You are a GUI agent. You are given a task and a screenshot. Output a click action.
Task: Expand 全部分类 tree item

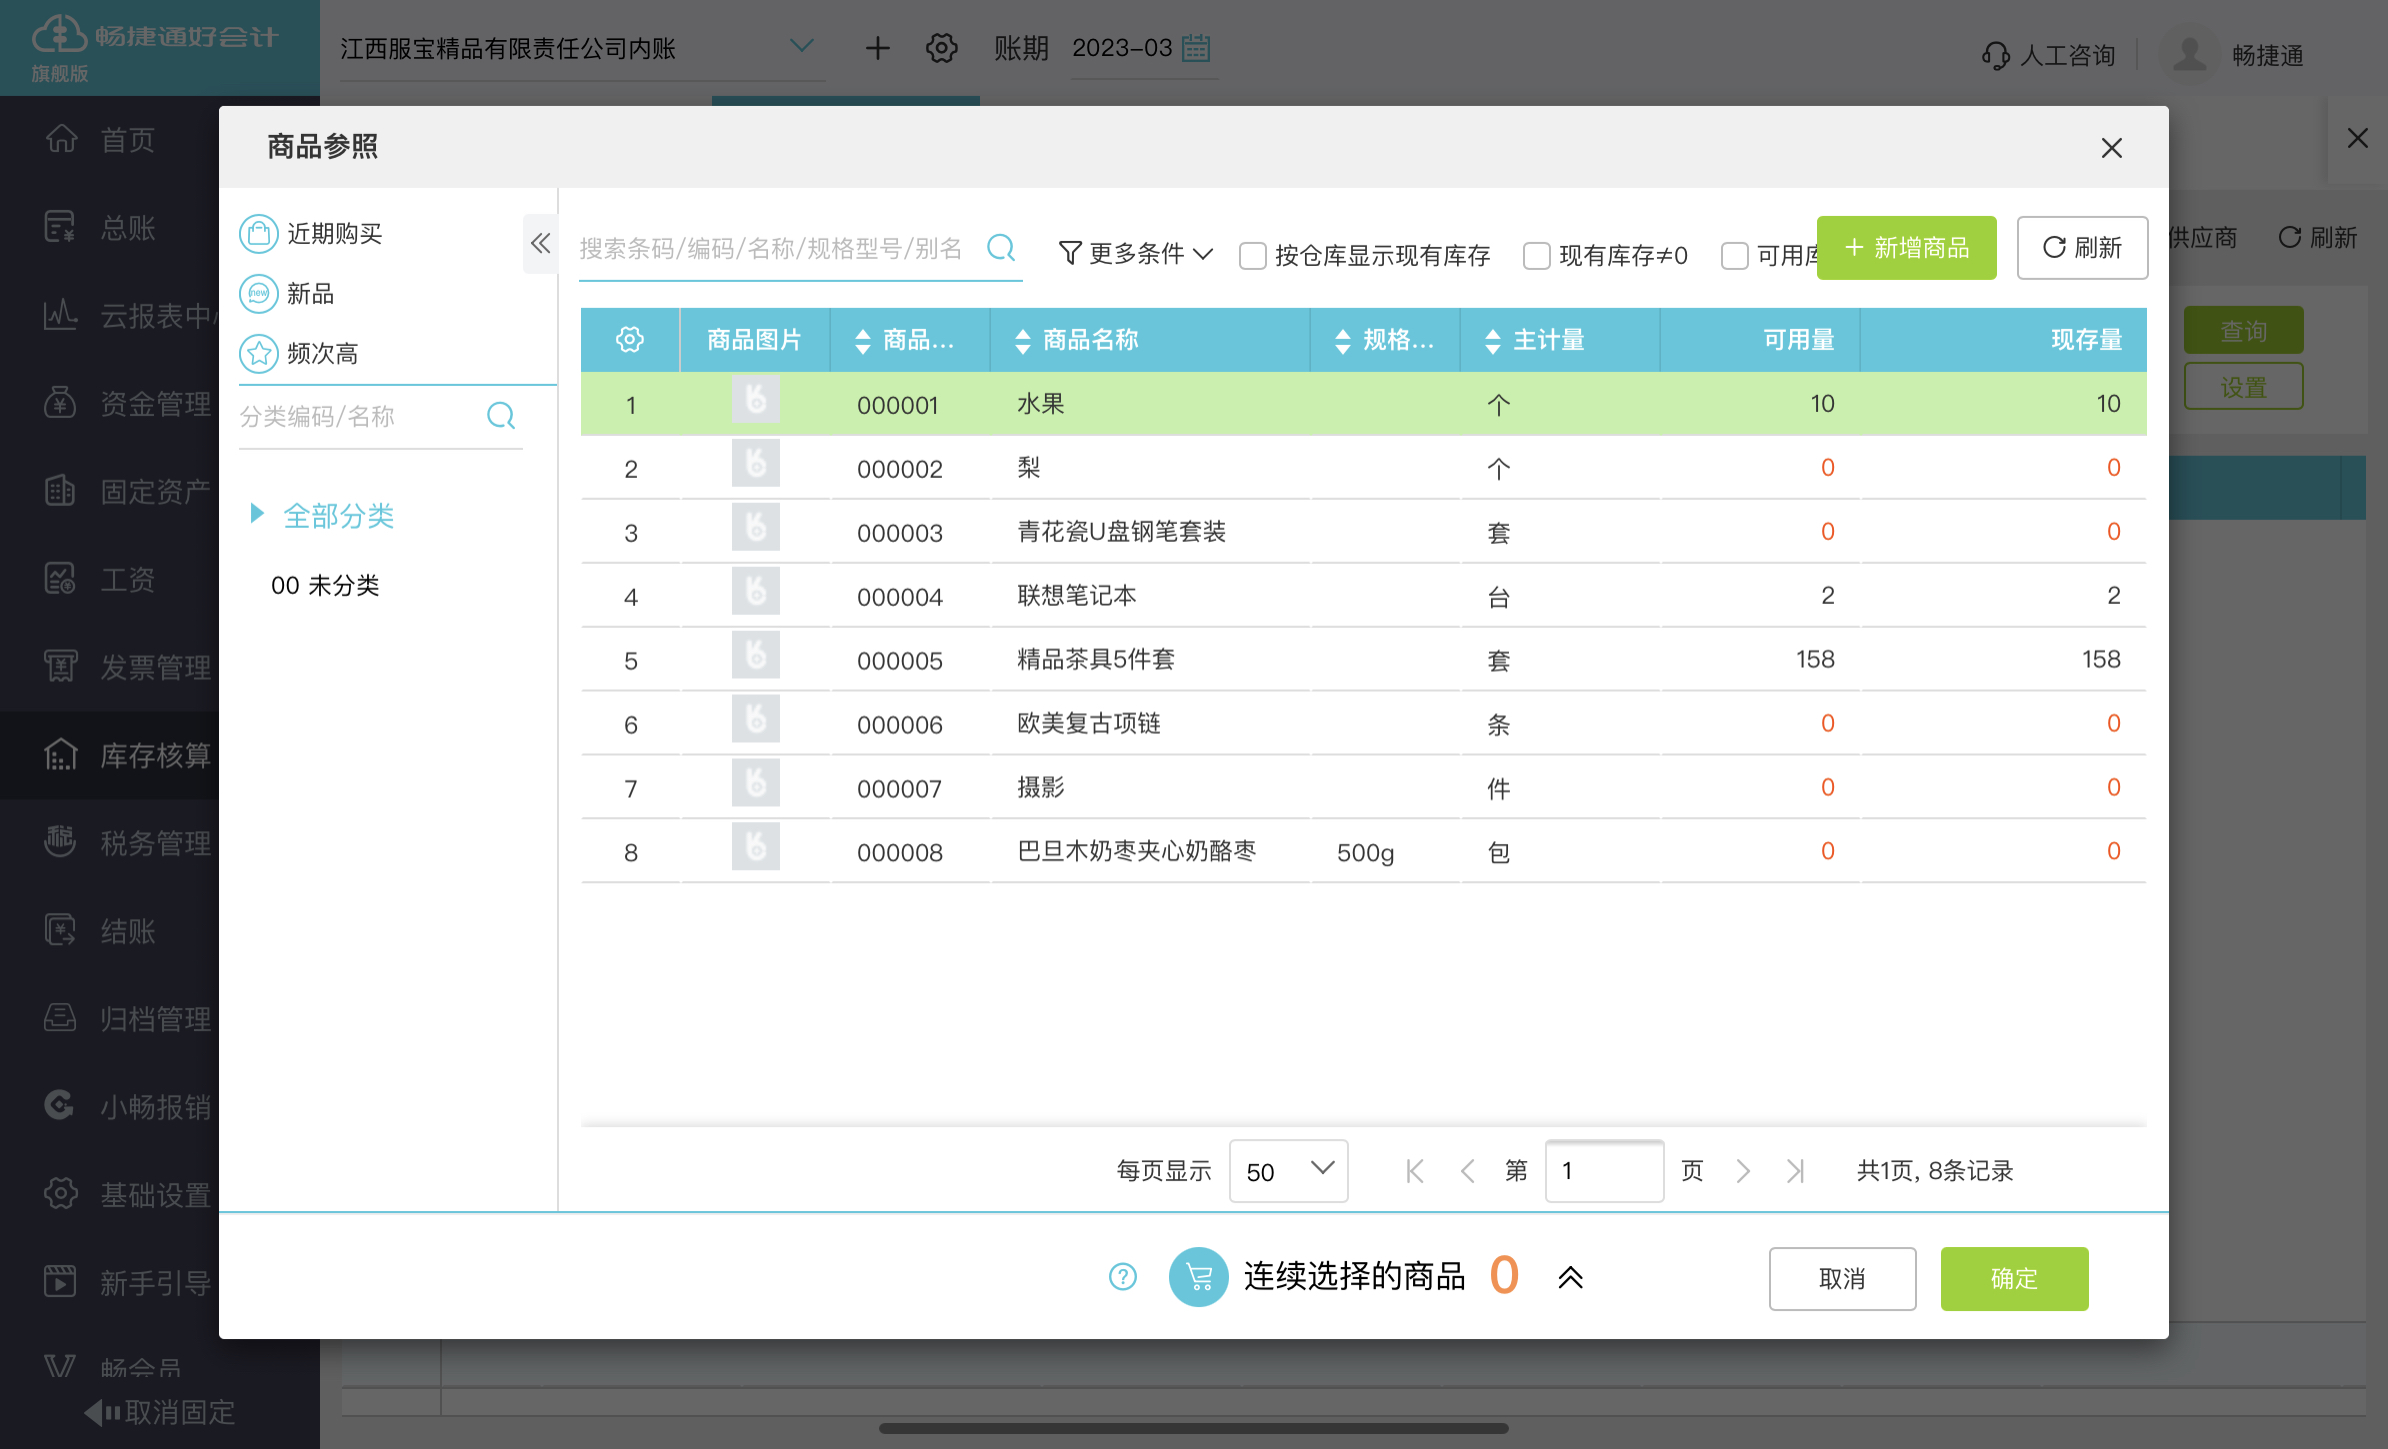259,515
